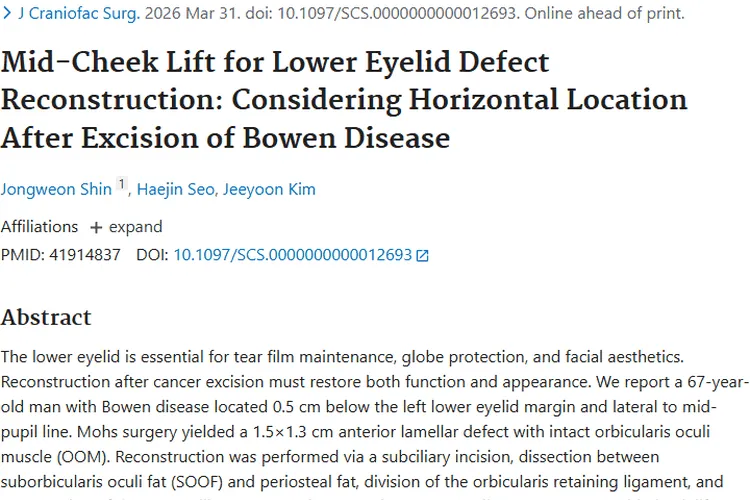Click the abstract line mentioning Mohs surgery
This screenshot has width=750, height=500.
pyautogui.click(x=355, y=432)
